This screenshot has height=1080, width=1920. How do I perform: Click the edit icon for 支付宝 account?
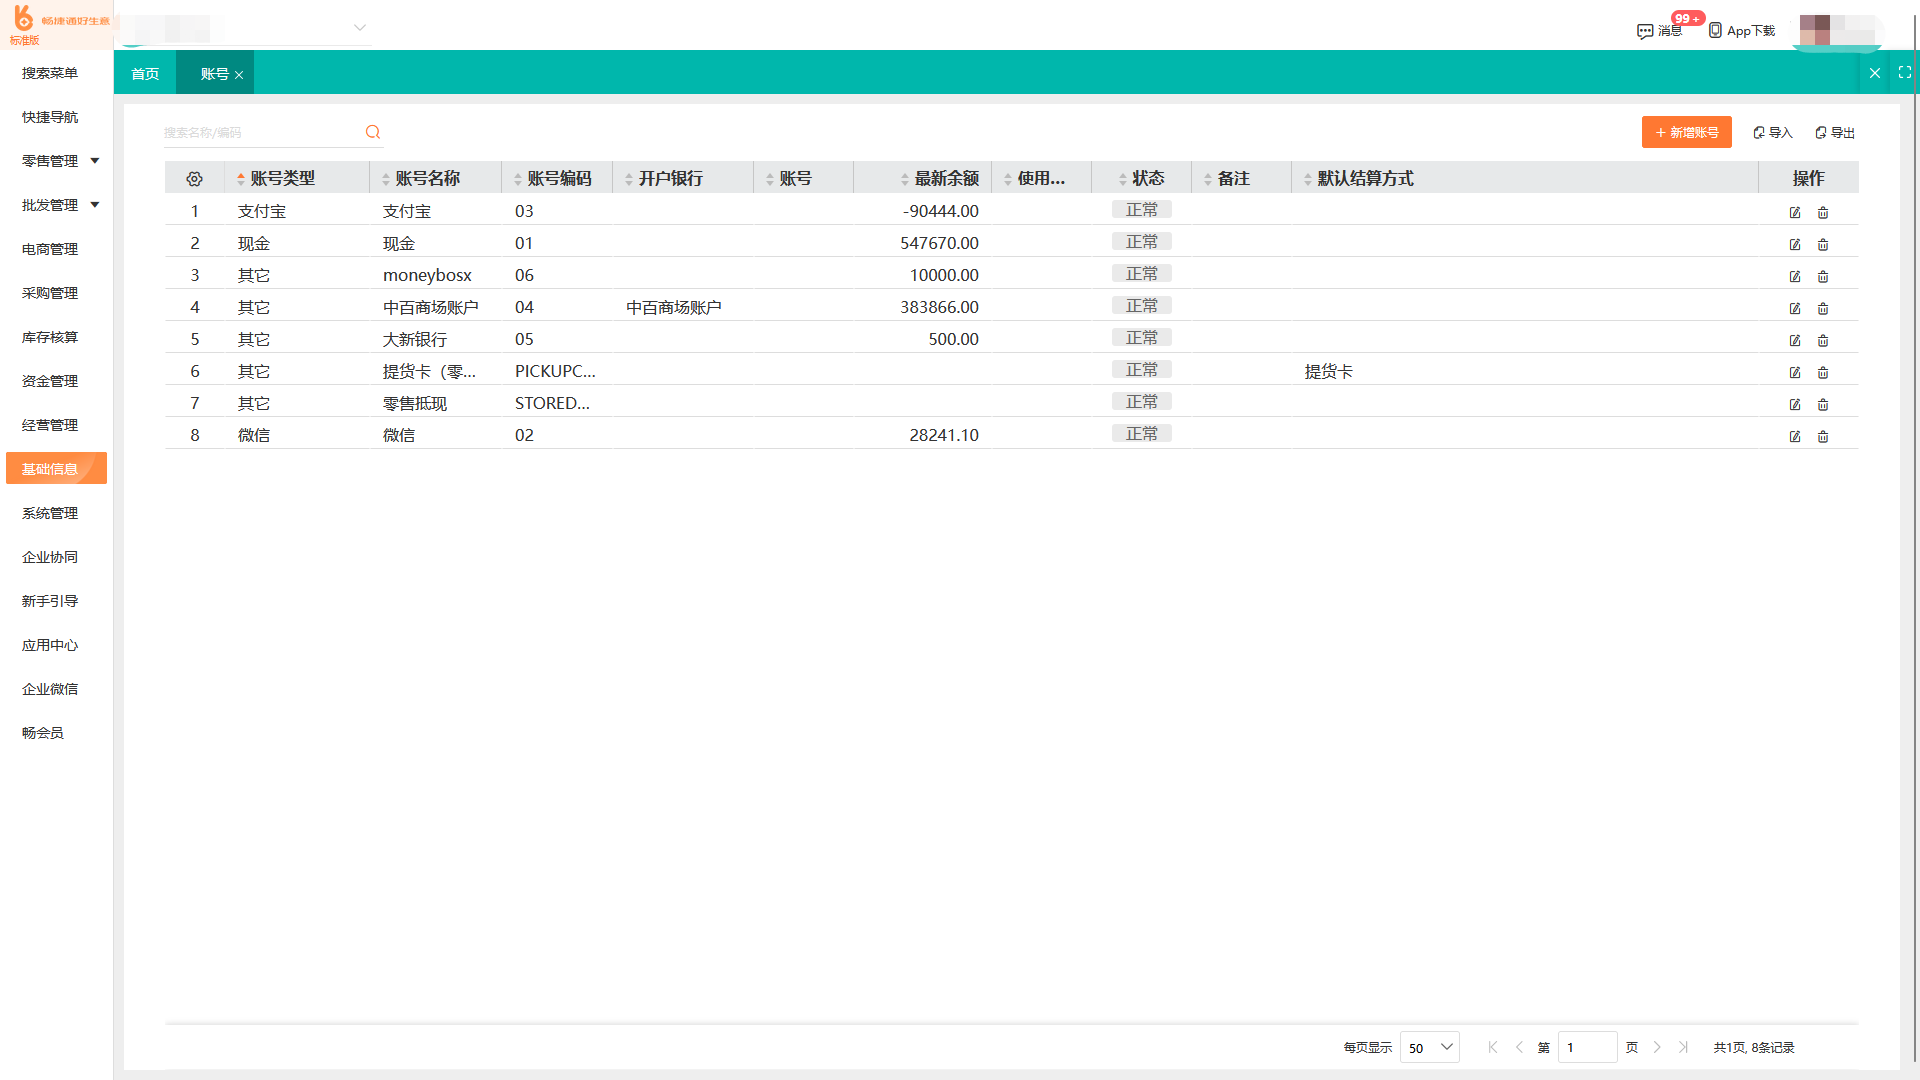tap(1795, 211)
